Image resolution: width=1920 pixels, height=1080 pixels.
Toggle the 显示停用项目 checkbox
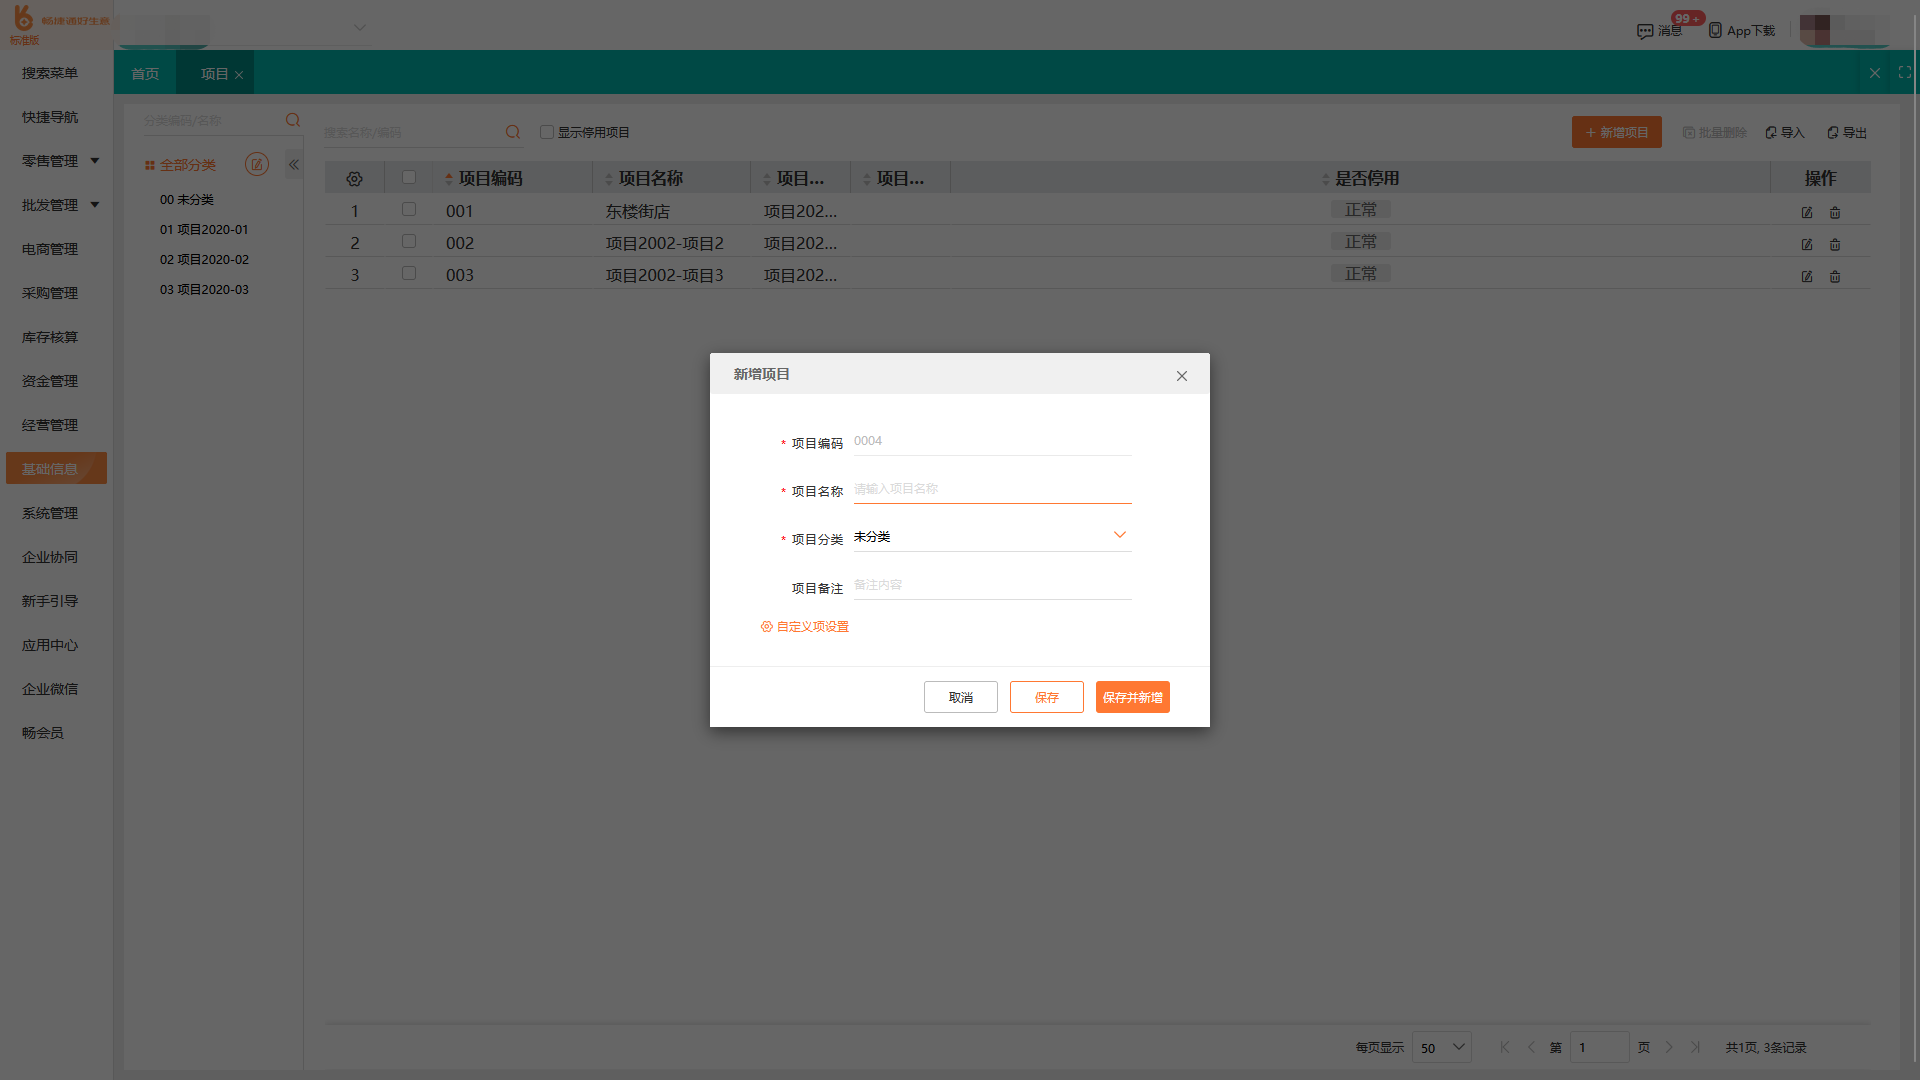547,131
